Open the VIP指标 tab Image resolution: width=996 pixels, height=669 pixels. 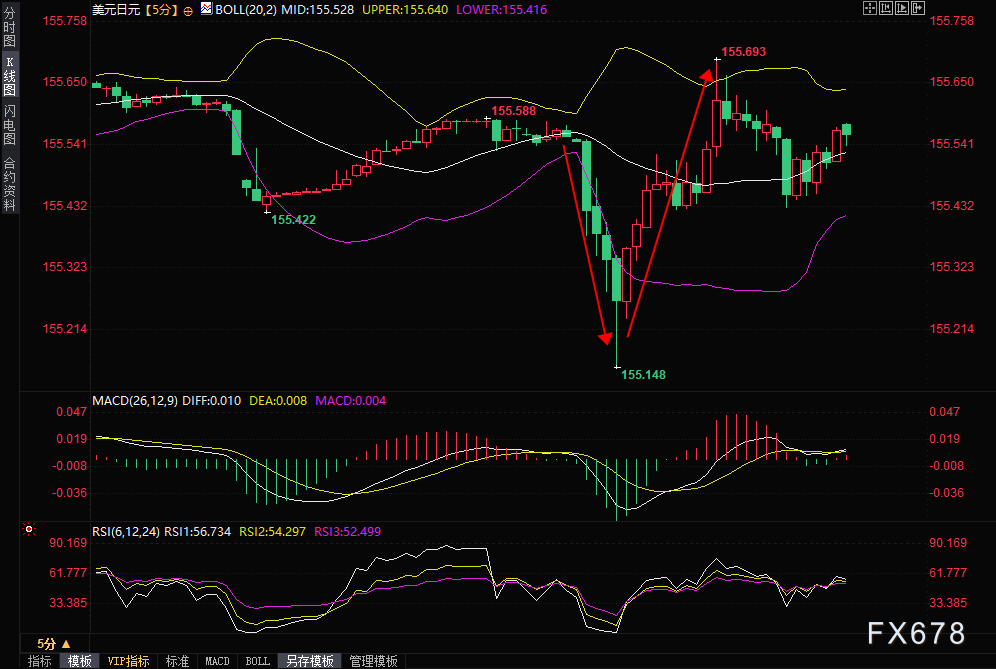click(x=128, y=661)
